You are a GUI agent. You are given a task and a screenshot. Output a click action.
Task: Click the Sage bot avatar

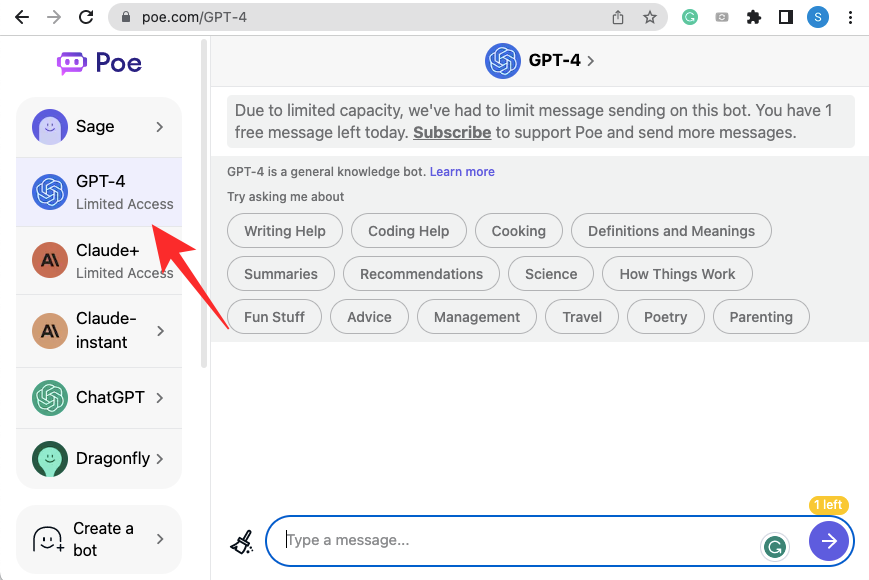(x=50, y=127)
